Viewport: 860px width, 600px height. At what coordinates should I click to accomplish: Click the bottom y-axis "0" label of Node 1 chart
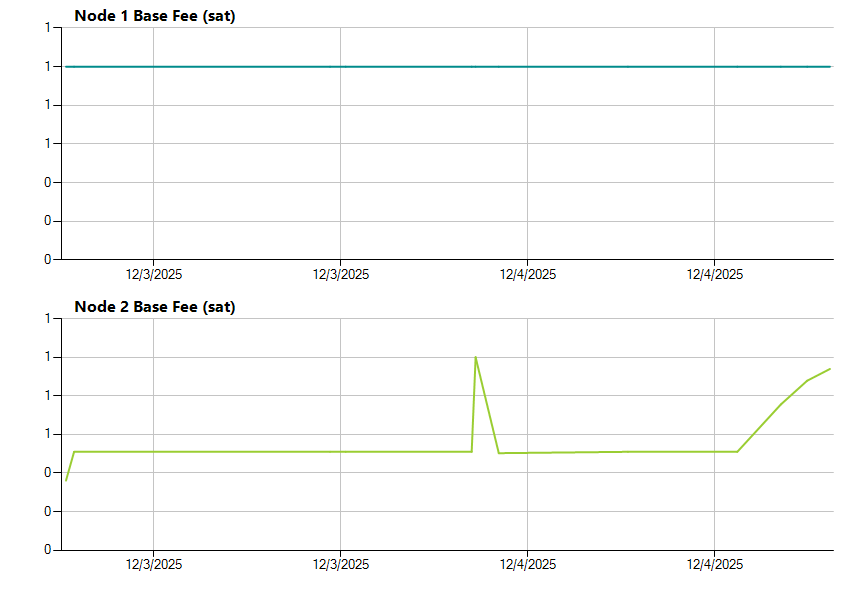[x=46, y=259]
